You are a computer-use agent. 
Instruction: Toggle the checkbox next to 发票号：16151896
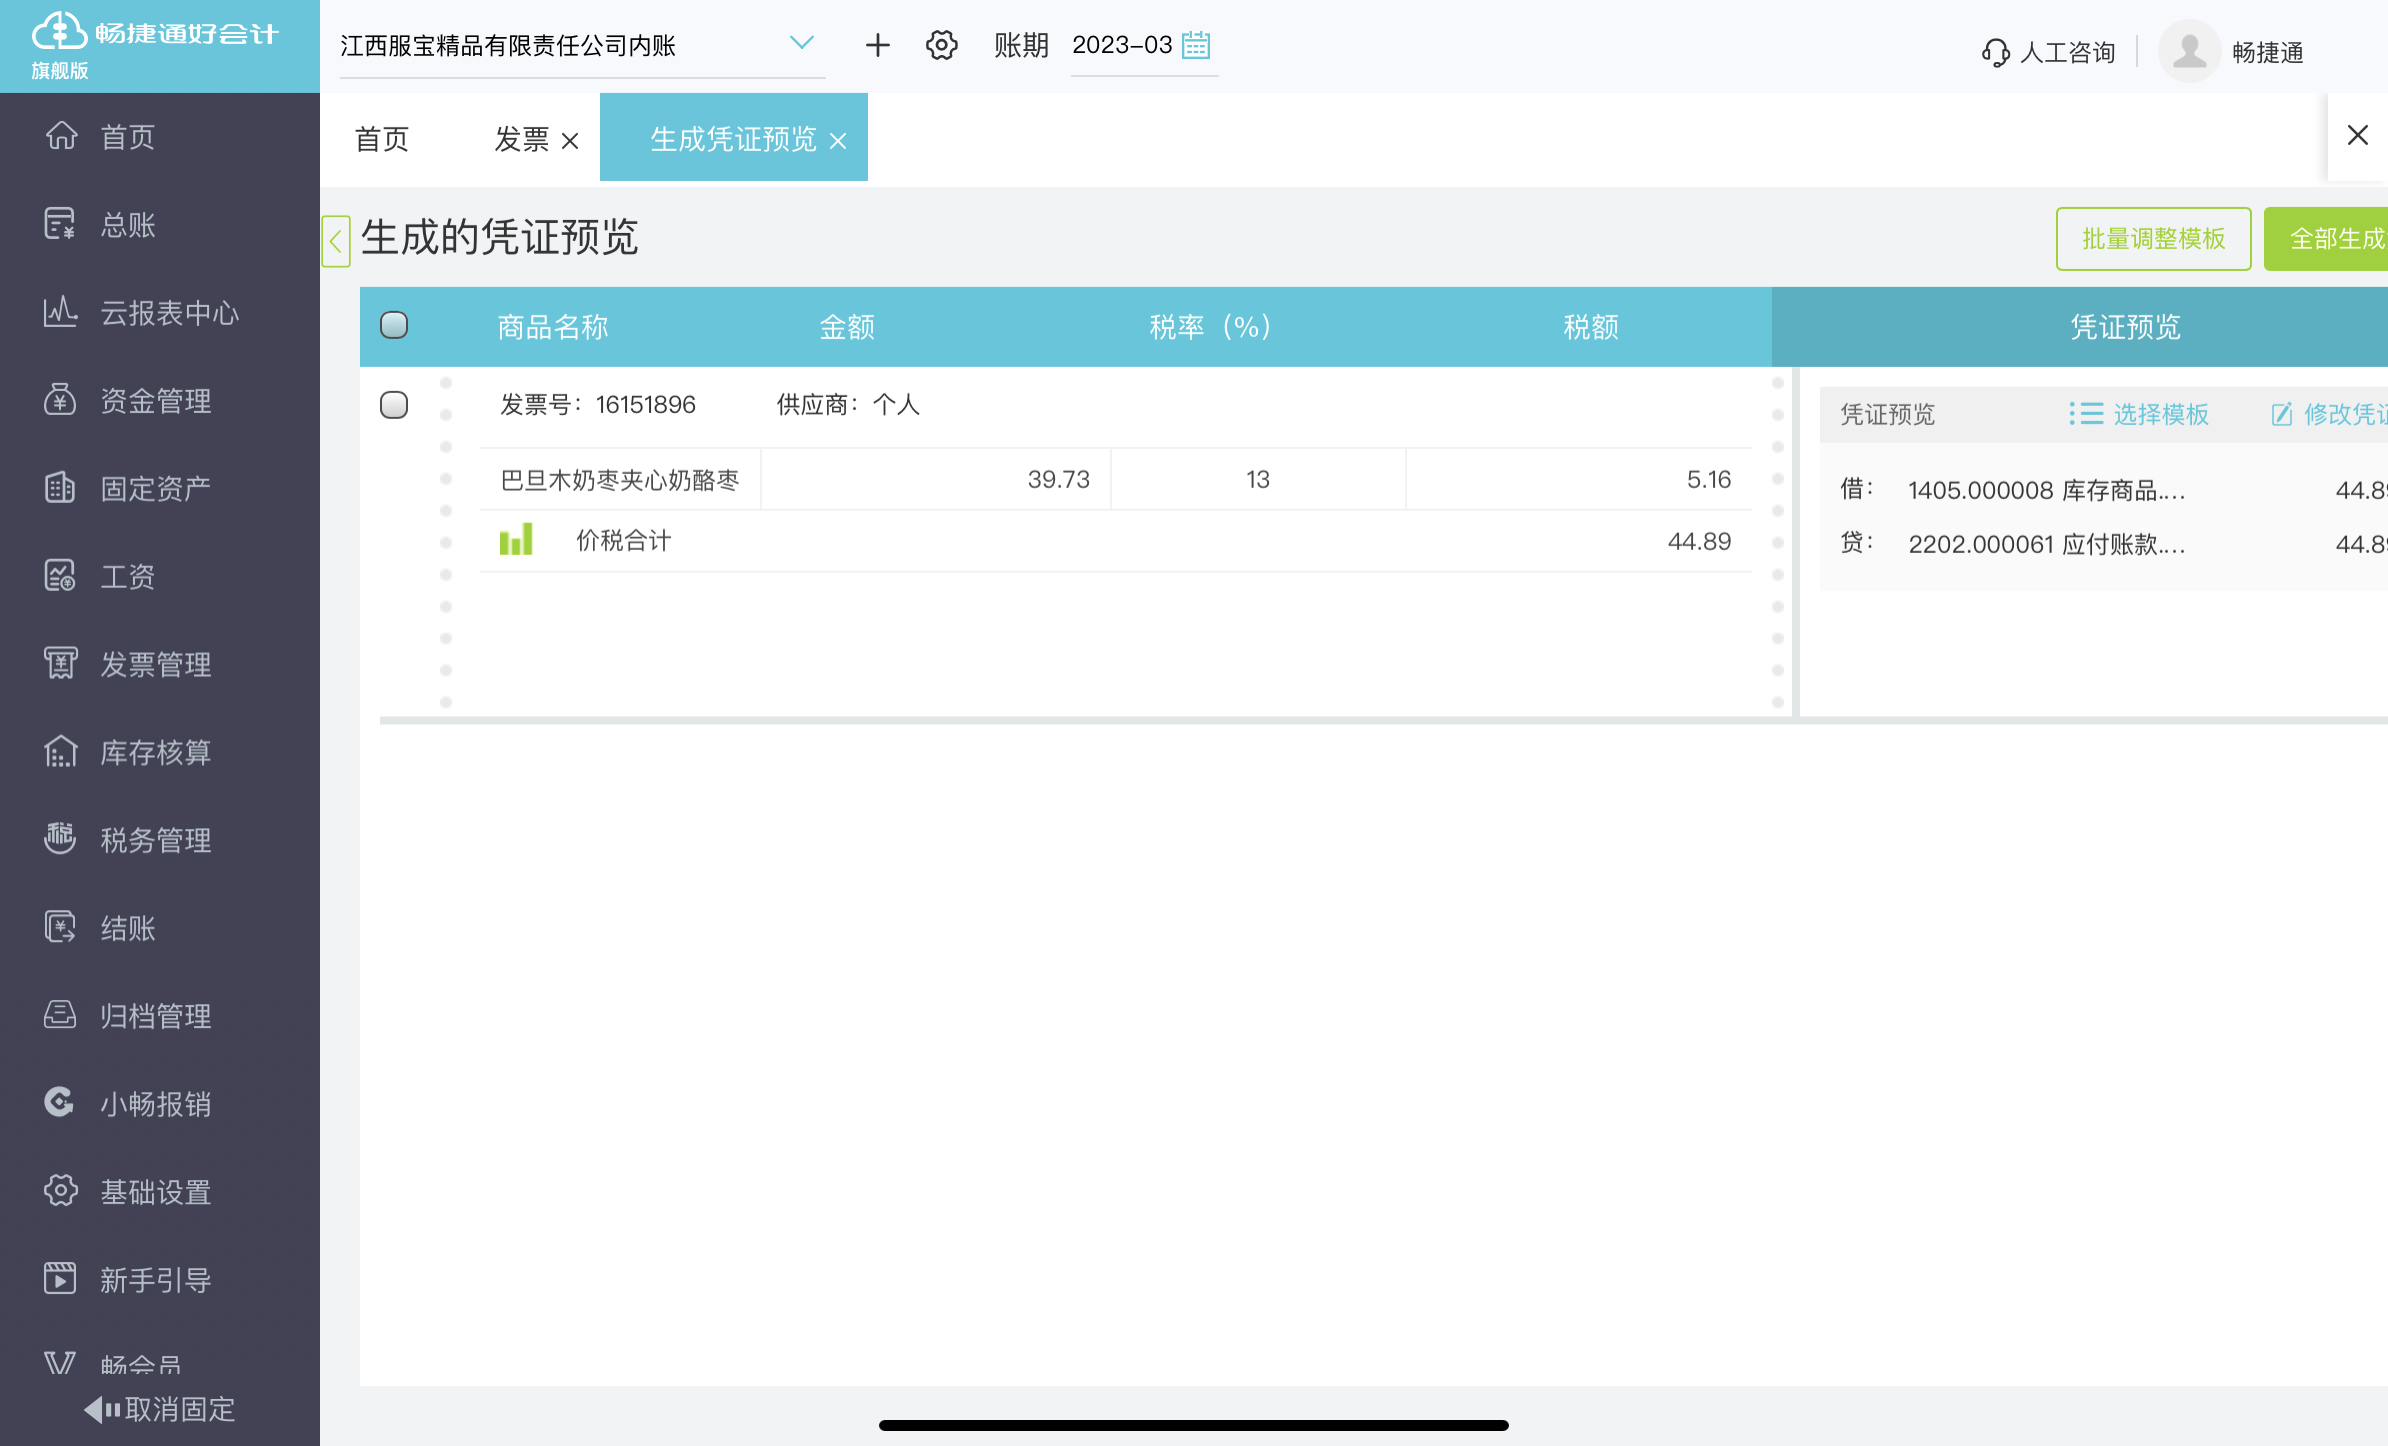[x=392, y=404]
